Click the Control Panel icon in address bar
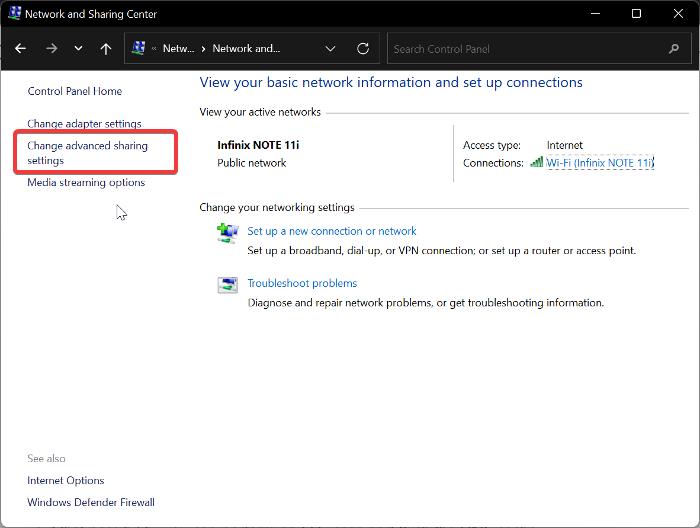700x528 pixels. tap(138, 48)
